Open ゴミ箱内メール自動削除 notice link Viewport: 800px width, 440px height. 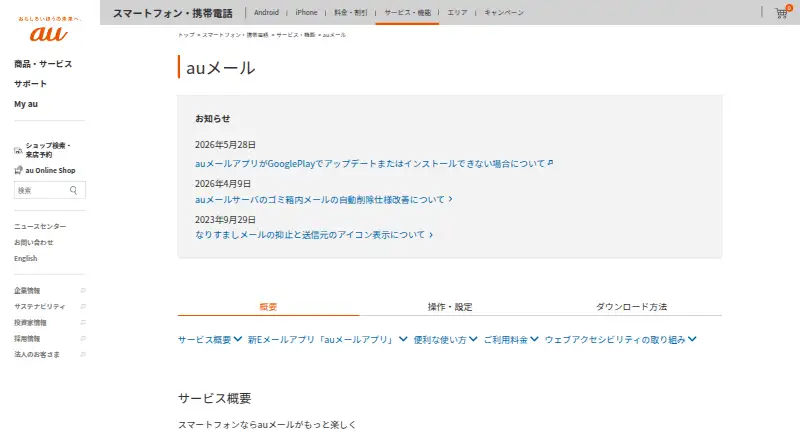pos(323,200)
